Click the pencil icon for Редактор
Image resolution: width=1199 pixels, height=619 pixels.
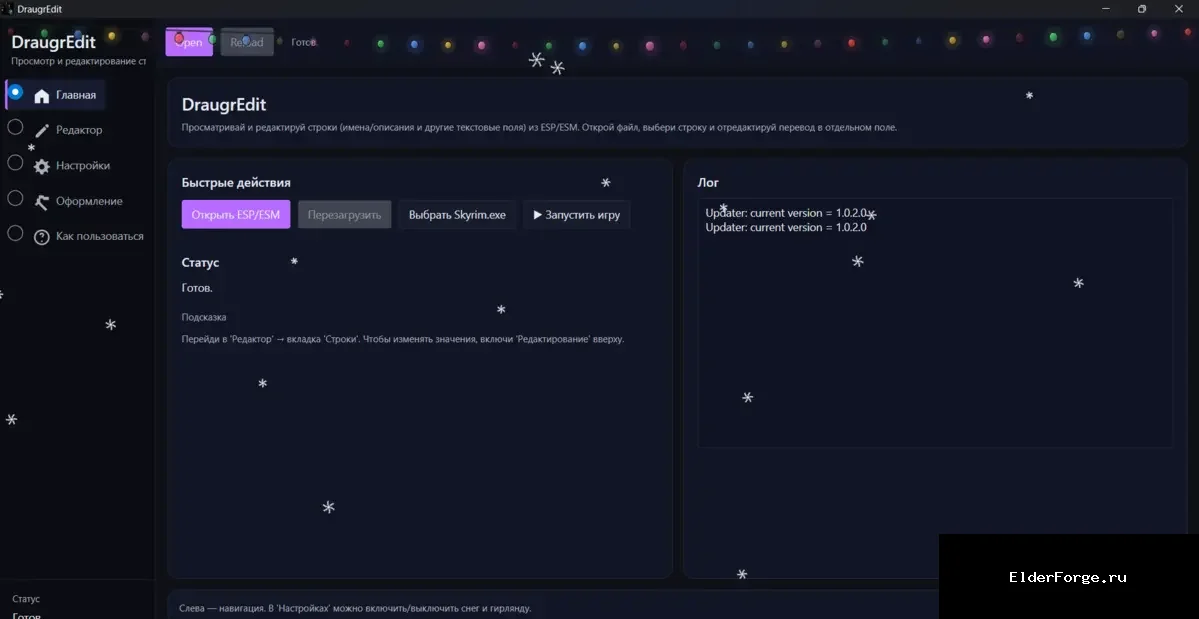[x=41, y=131]
